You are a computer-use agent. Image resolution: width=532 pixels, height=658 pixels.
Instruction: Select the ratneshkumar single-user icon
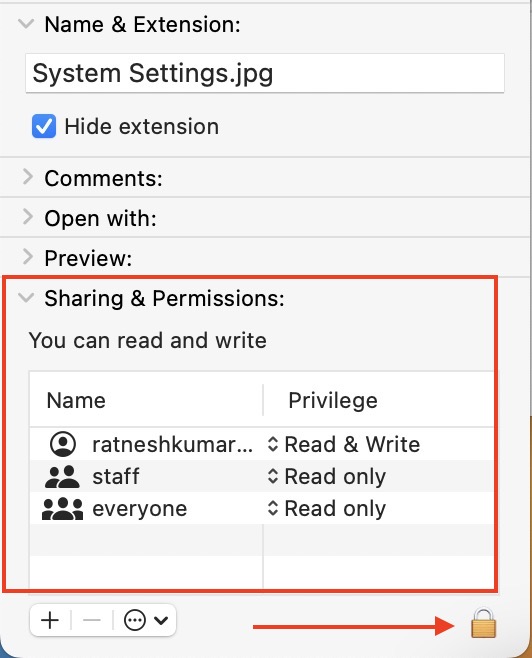63,444
